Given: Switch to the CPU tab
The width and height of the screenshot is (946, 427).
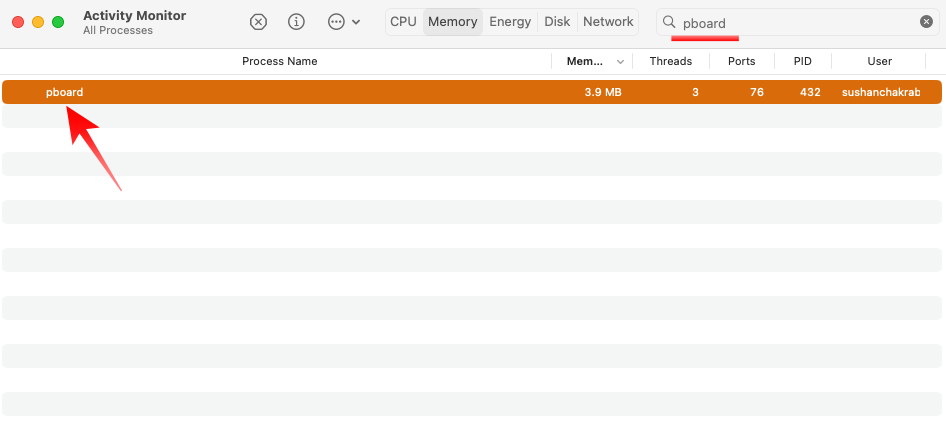Looking at the screenshot, I should (404, 22).
